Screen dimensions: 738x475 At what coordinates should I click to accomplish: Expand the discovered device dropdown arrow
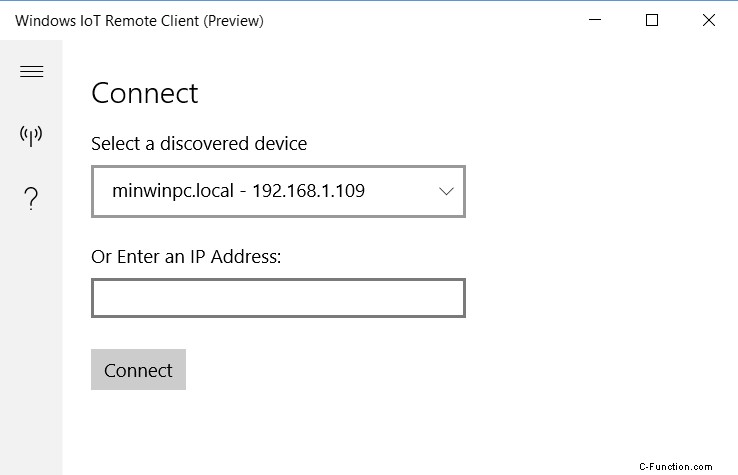click(446, 191)
